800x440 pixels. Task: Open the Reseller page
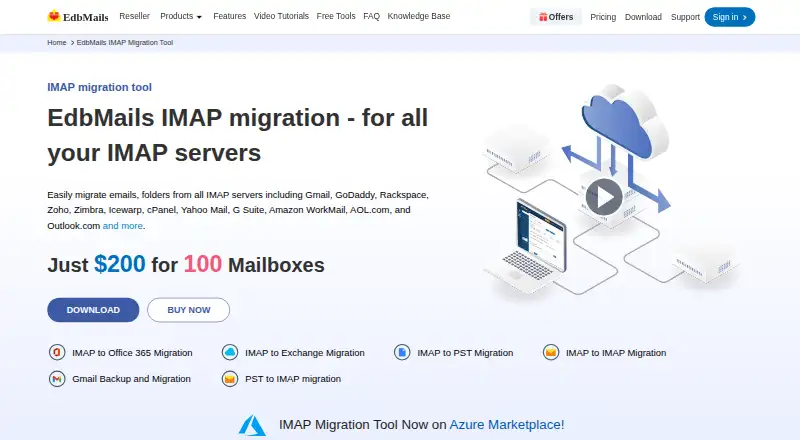point(134,16)
